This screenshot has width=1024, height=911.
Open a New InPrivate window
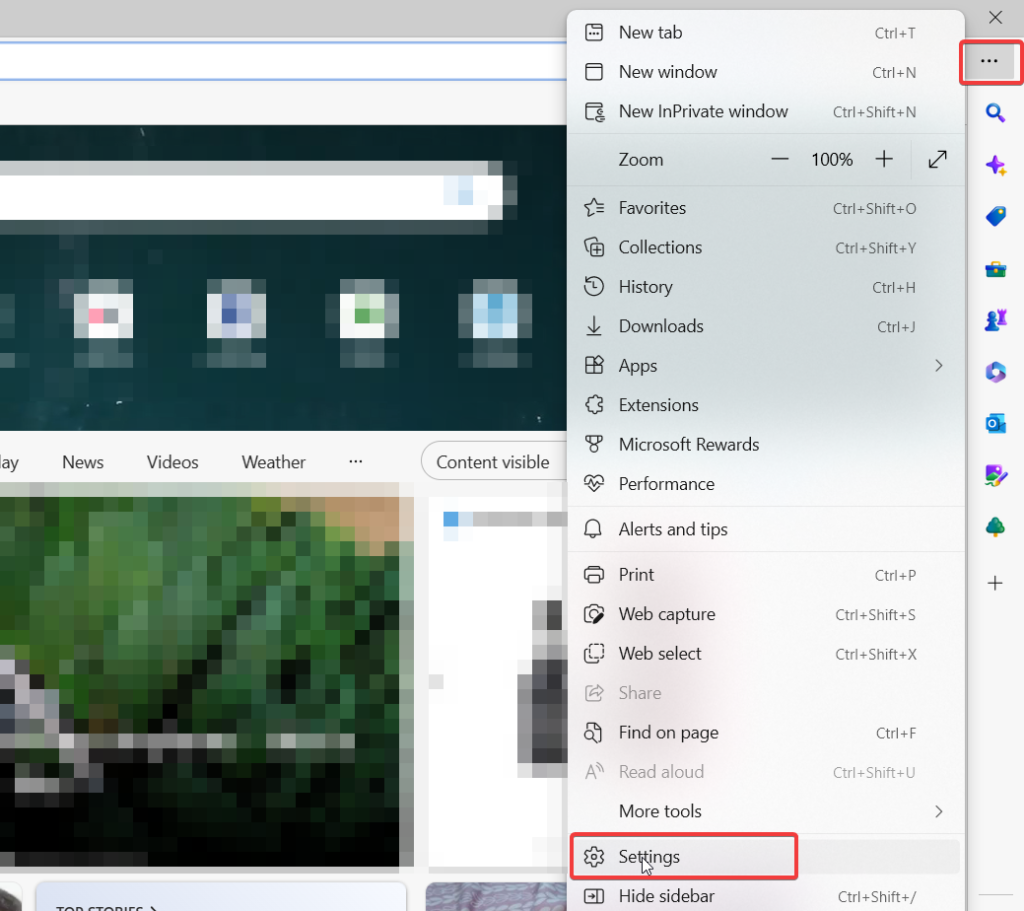[x=766, y=112]
